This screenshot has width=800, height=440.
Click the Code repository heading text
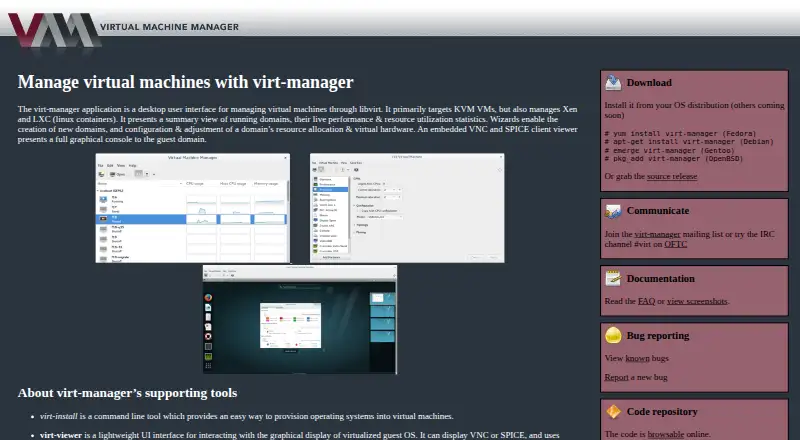tap(662, 412)
